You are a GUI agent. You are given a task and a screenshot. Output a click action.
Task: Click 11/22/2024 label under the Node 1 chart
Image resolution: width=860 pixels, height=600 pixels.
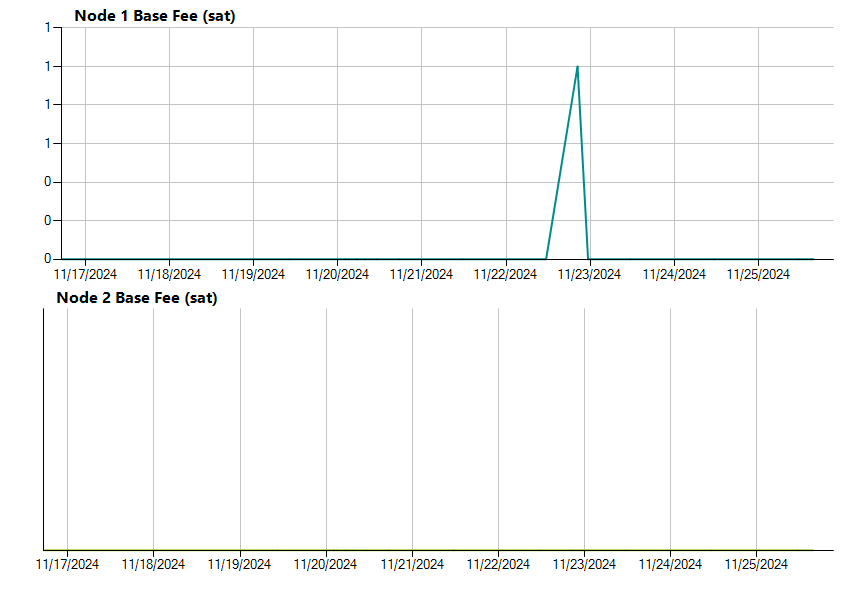point(505,273)
